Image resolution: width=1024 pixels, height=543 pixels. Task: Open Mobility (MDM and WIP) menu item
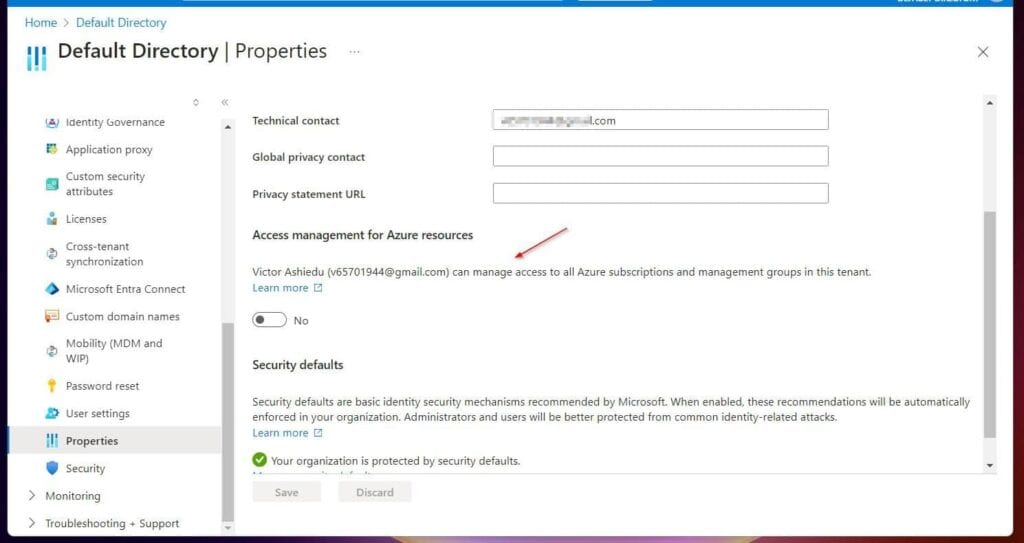pos(115,351)
